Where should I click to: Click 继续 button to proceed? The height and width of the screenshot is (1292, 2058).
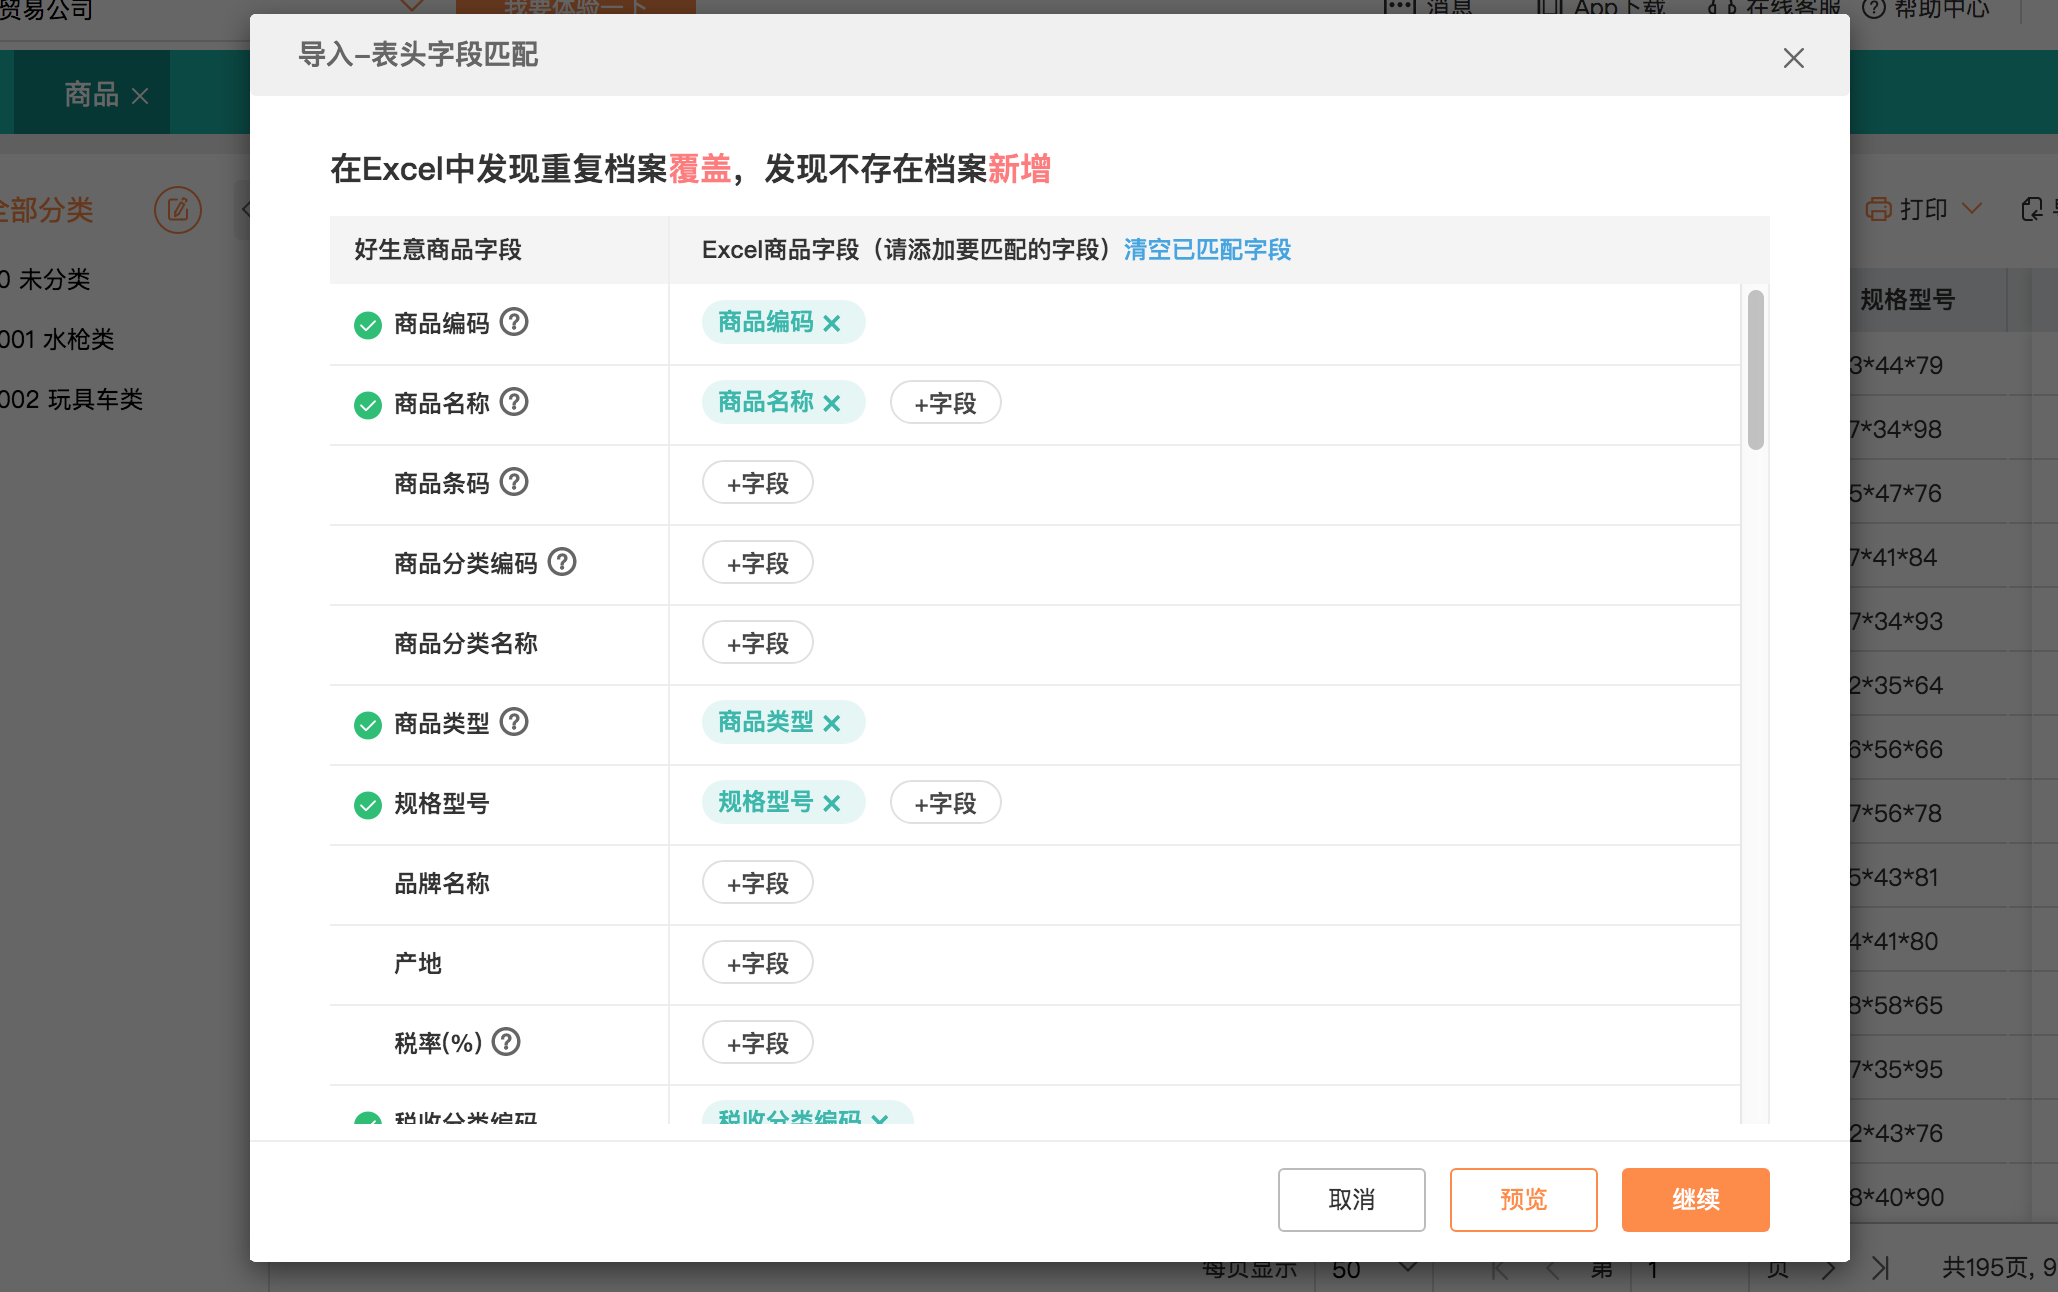click(x=1693, y=1200)
